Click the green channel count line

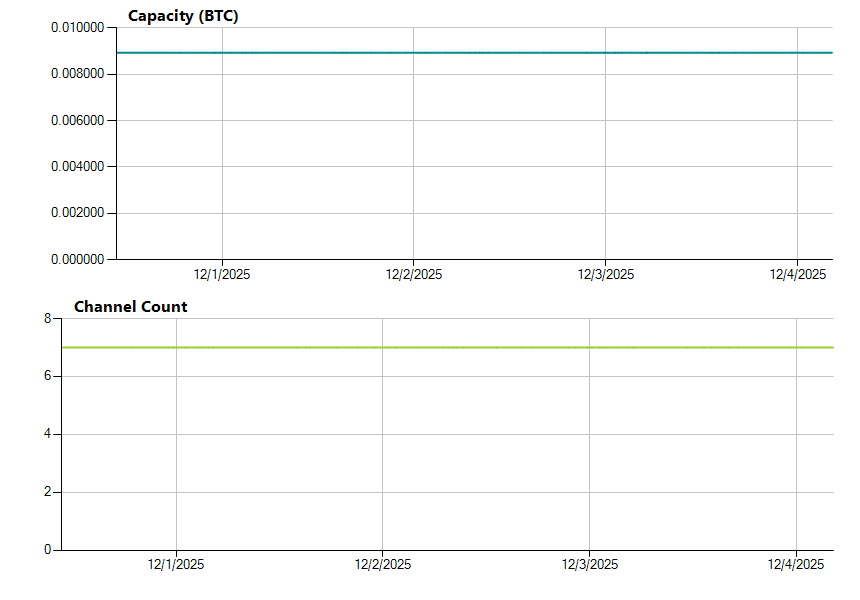click(448, 347)
